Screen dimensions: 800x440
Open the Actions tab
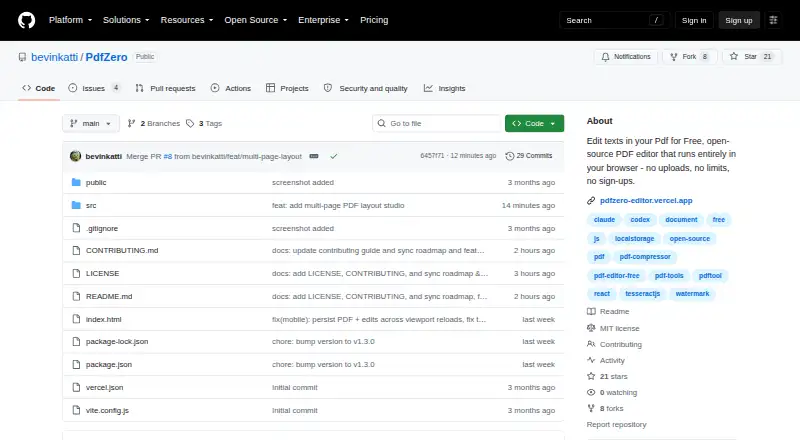[x=231, y=88]
